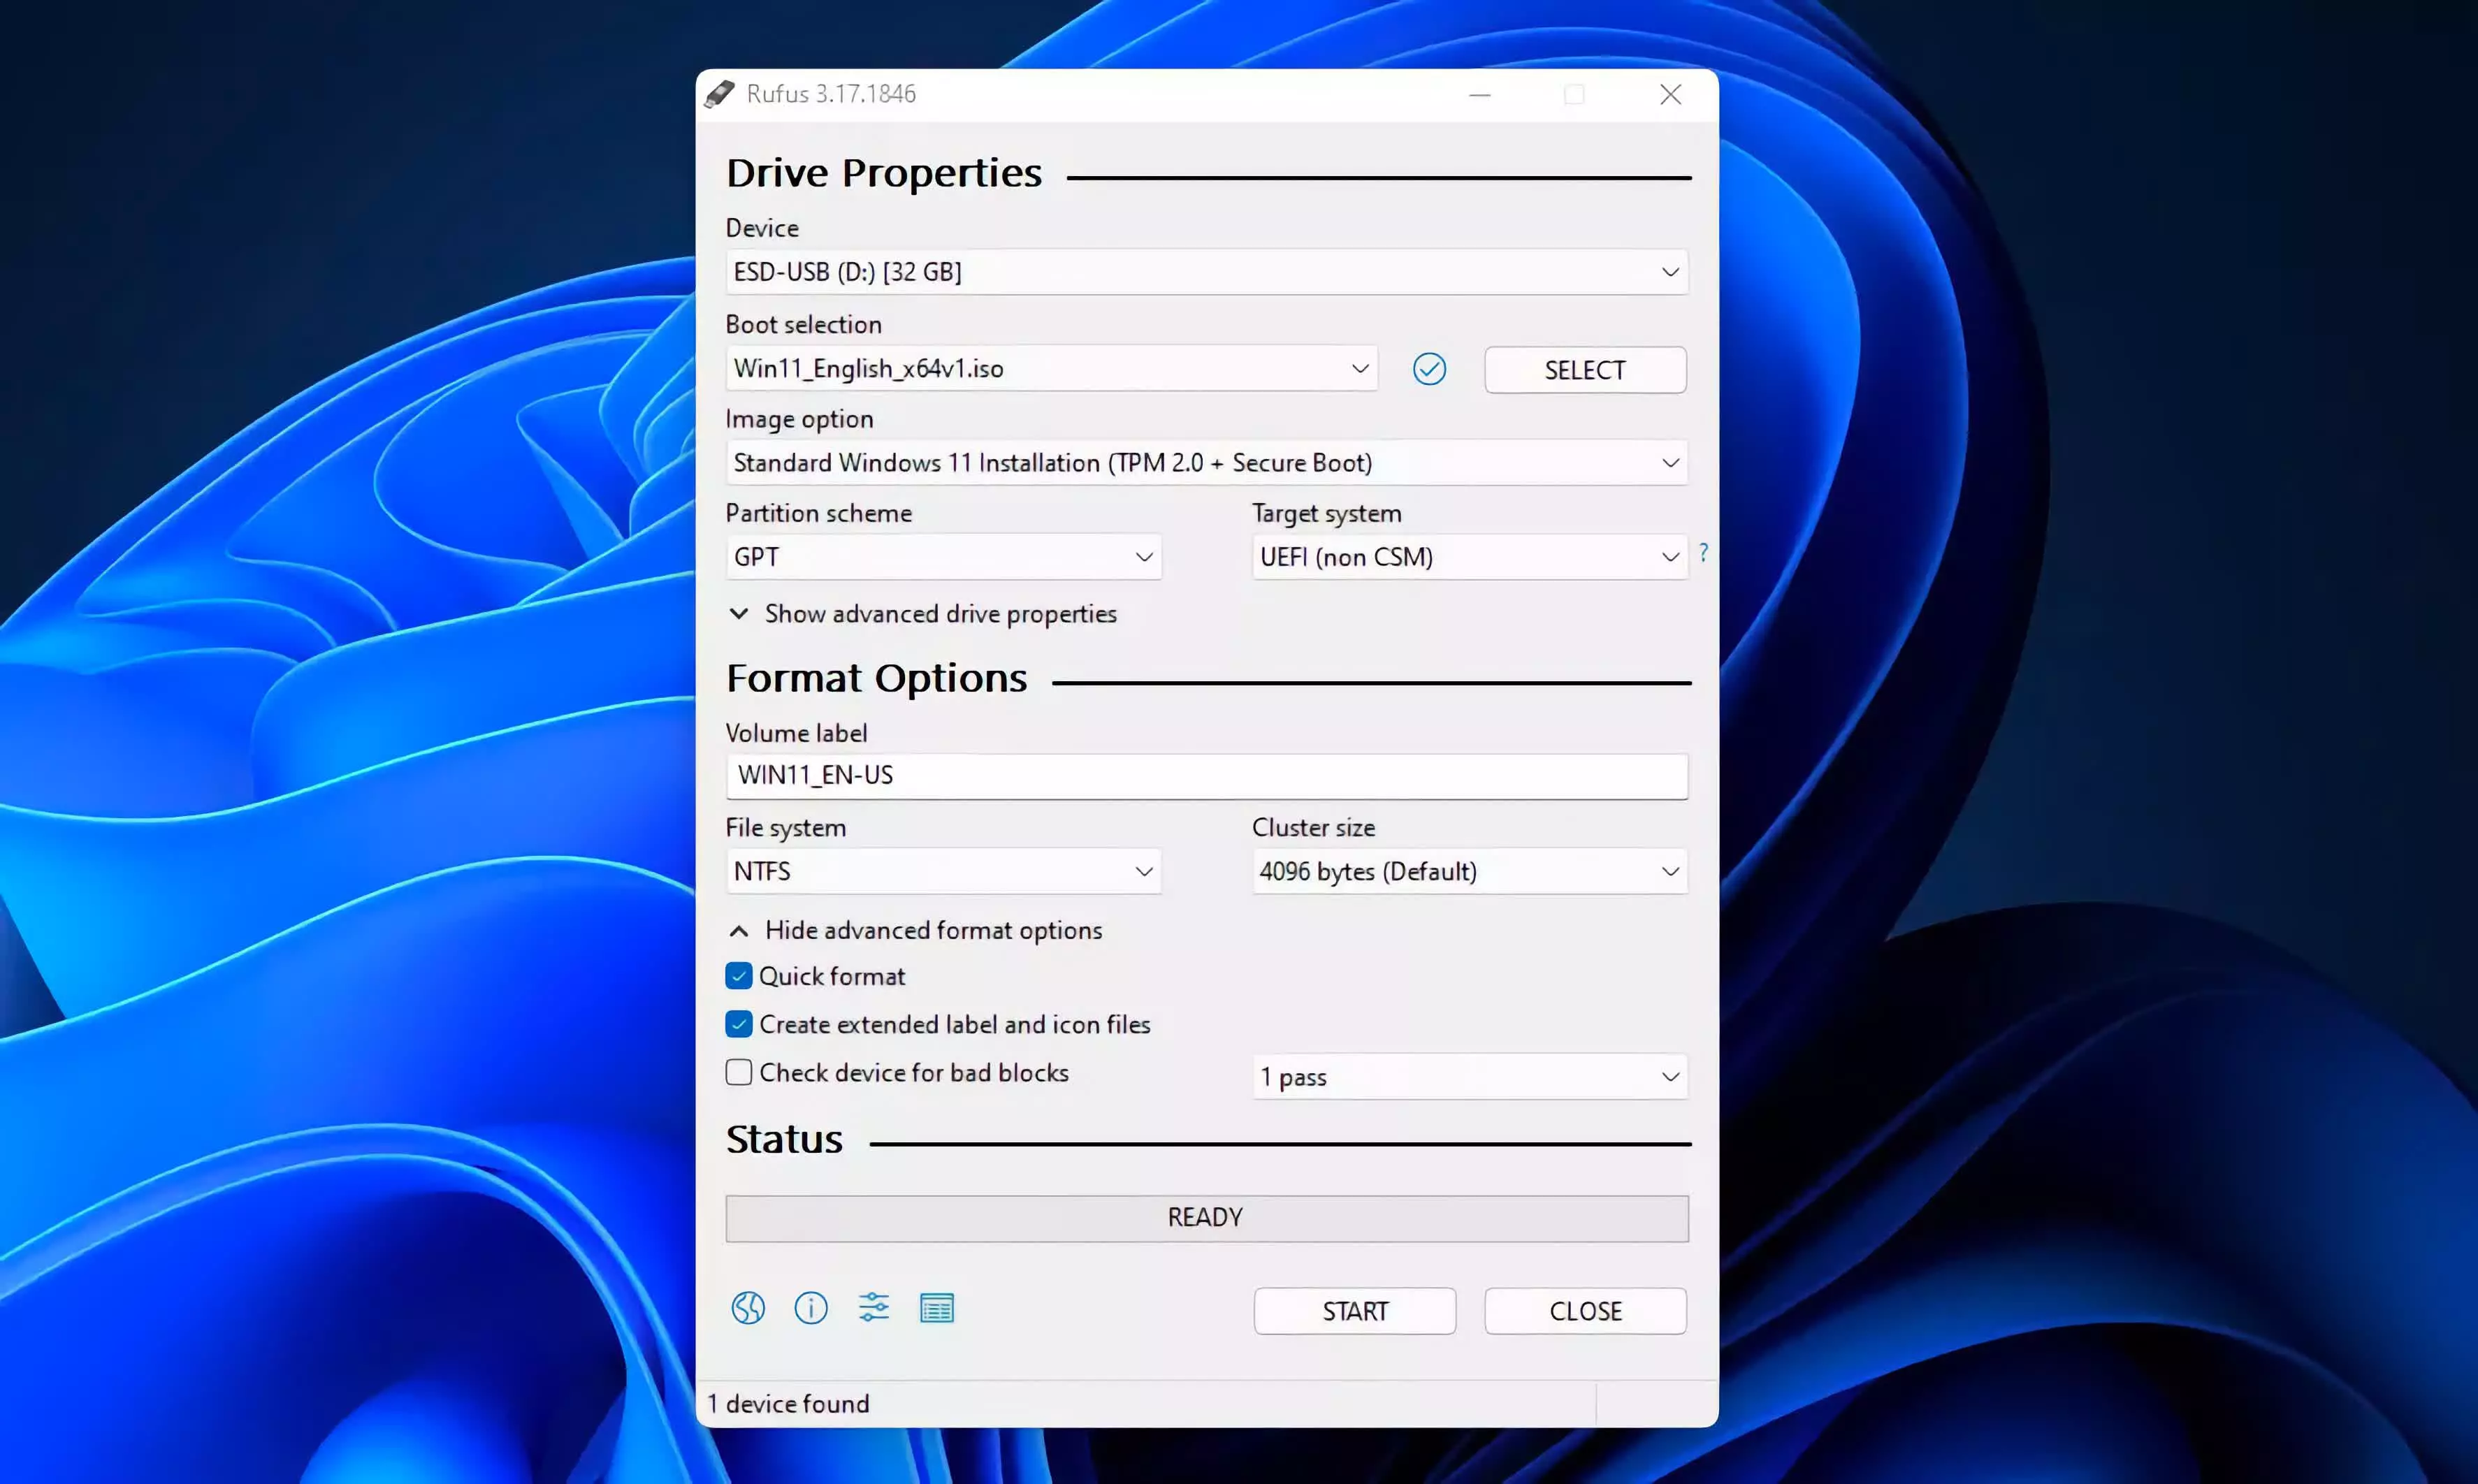Open the Partition scheme dropdown GPT

[943, 556]
